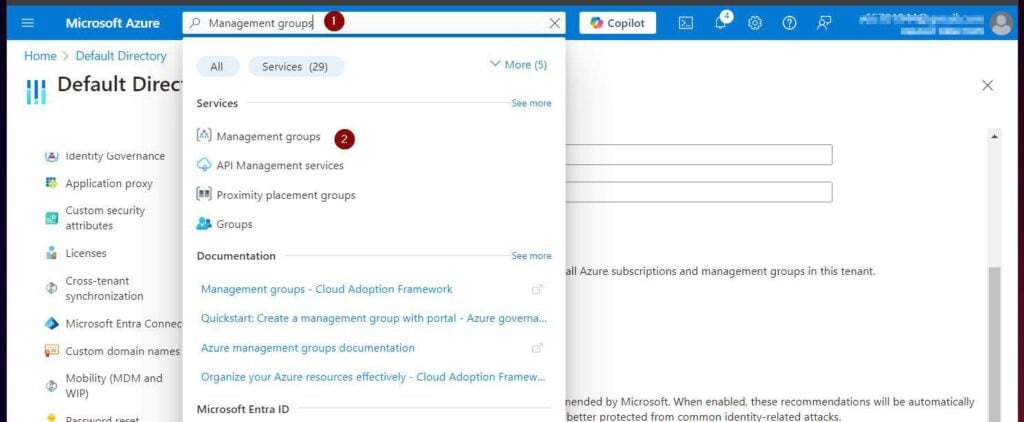Open the Help question mark icon

click(790, 23)
